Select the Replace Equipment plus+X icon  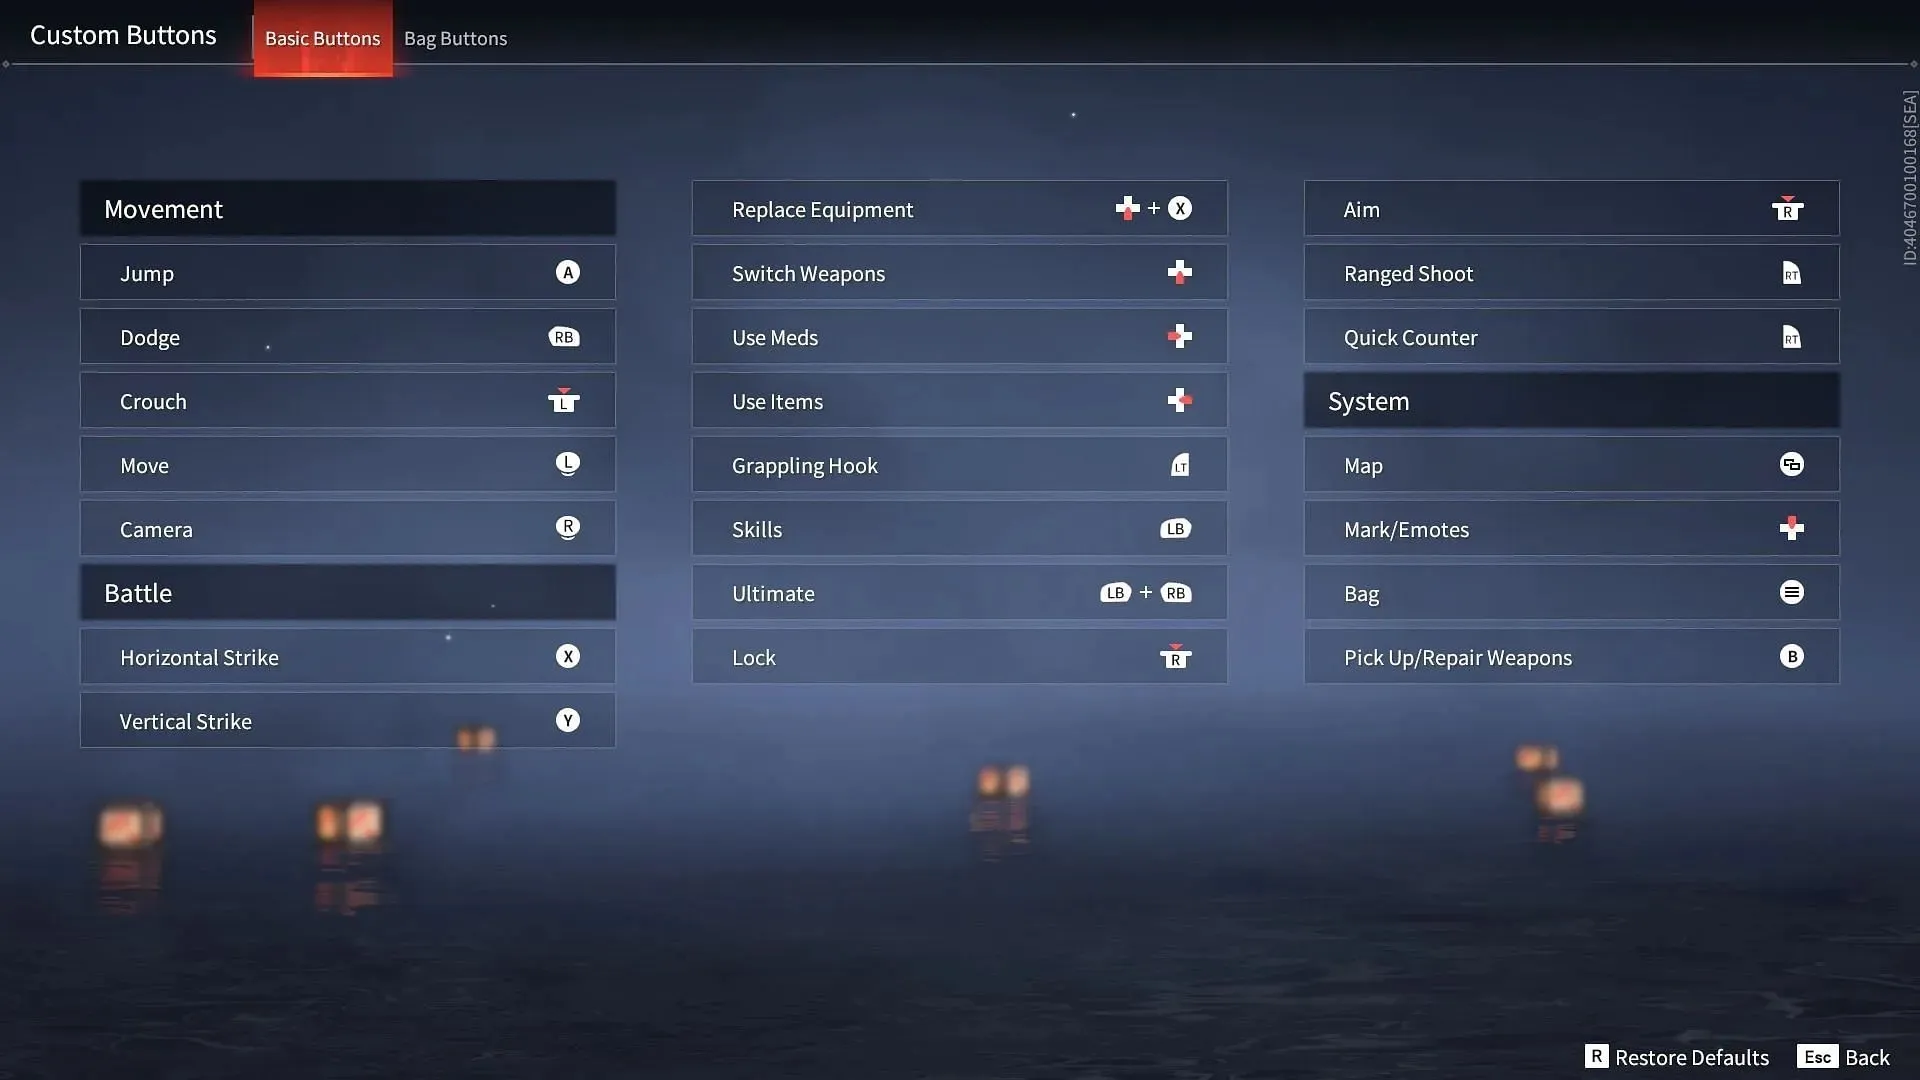(x=1153, y=207)
